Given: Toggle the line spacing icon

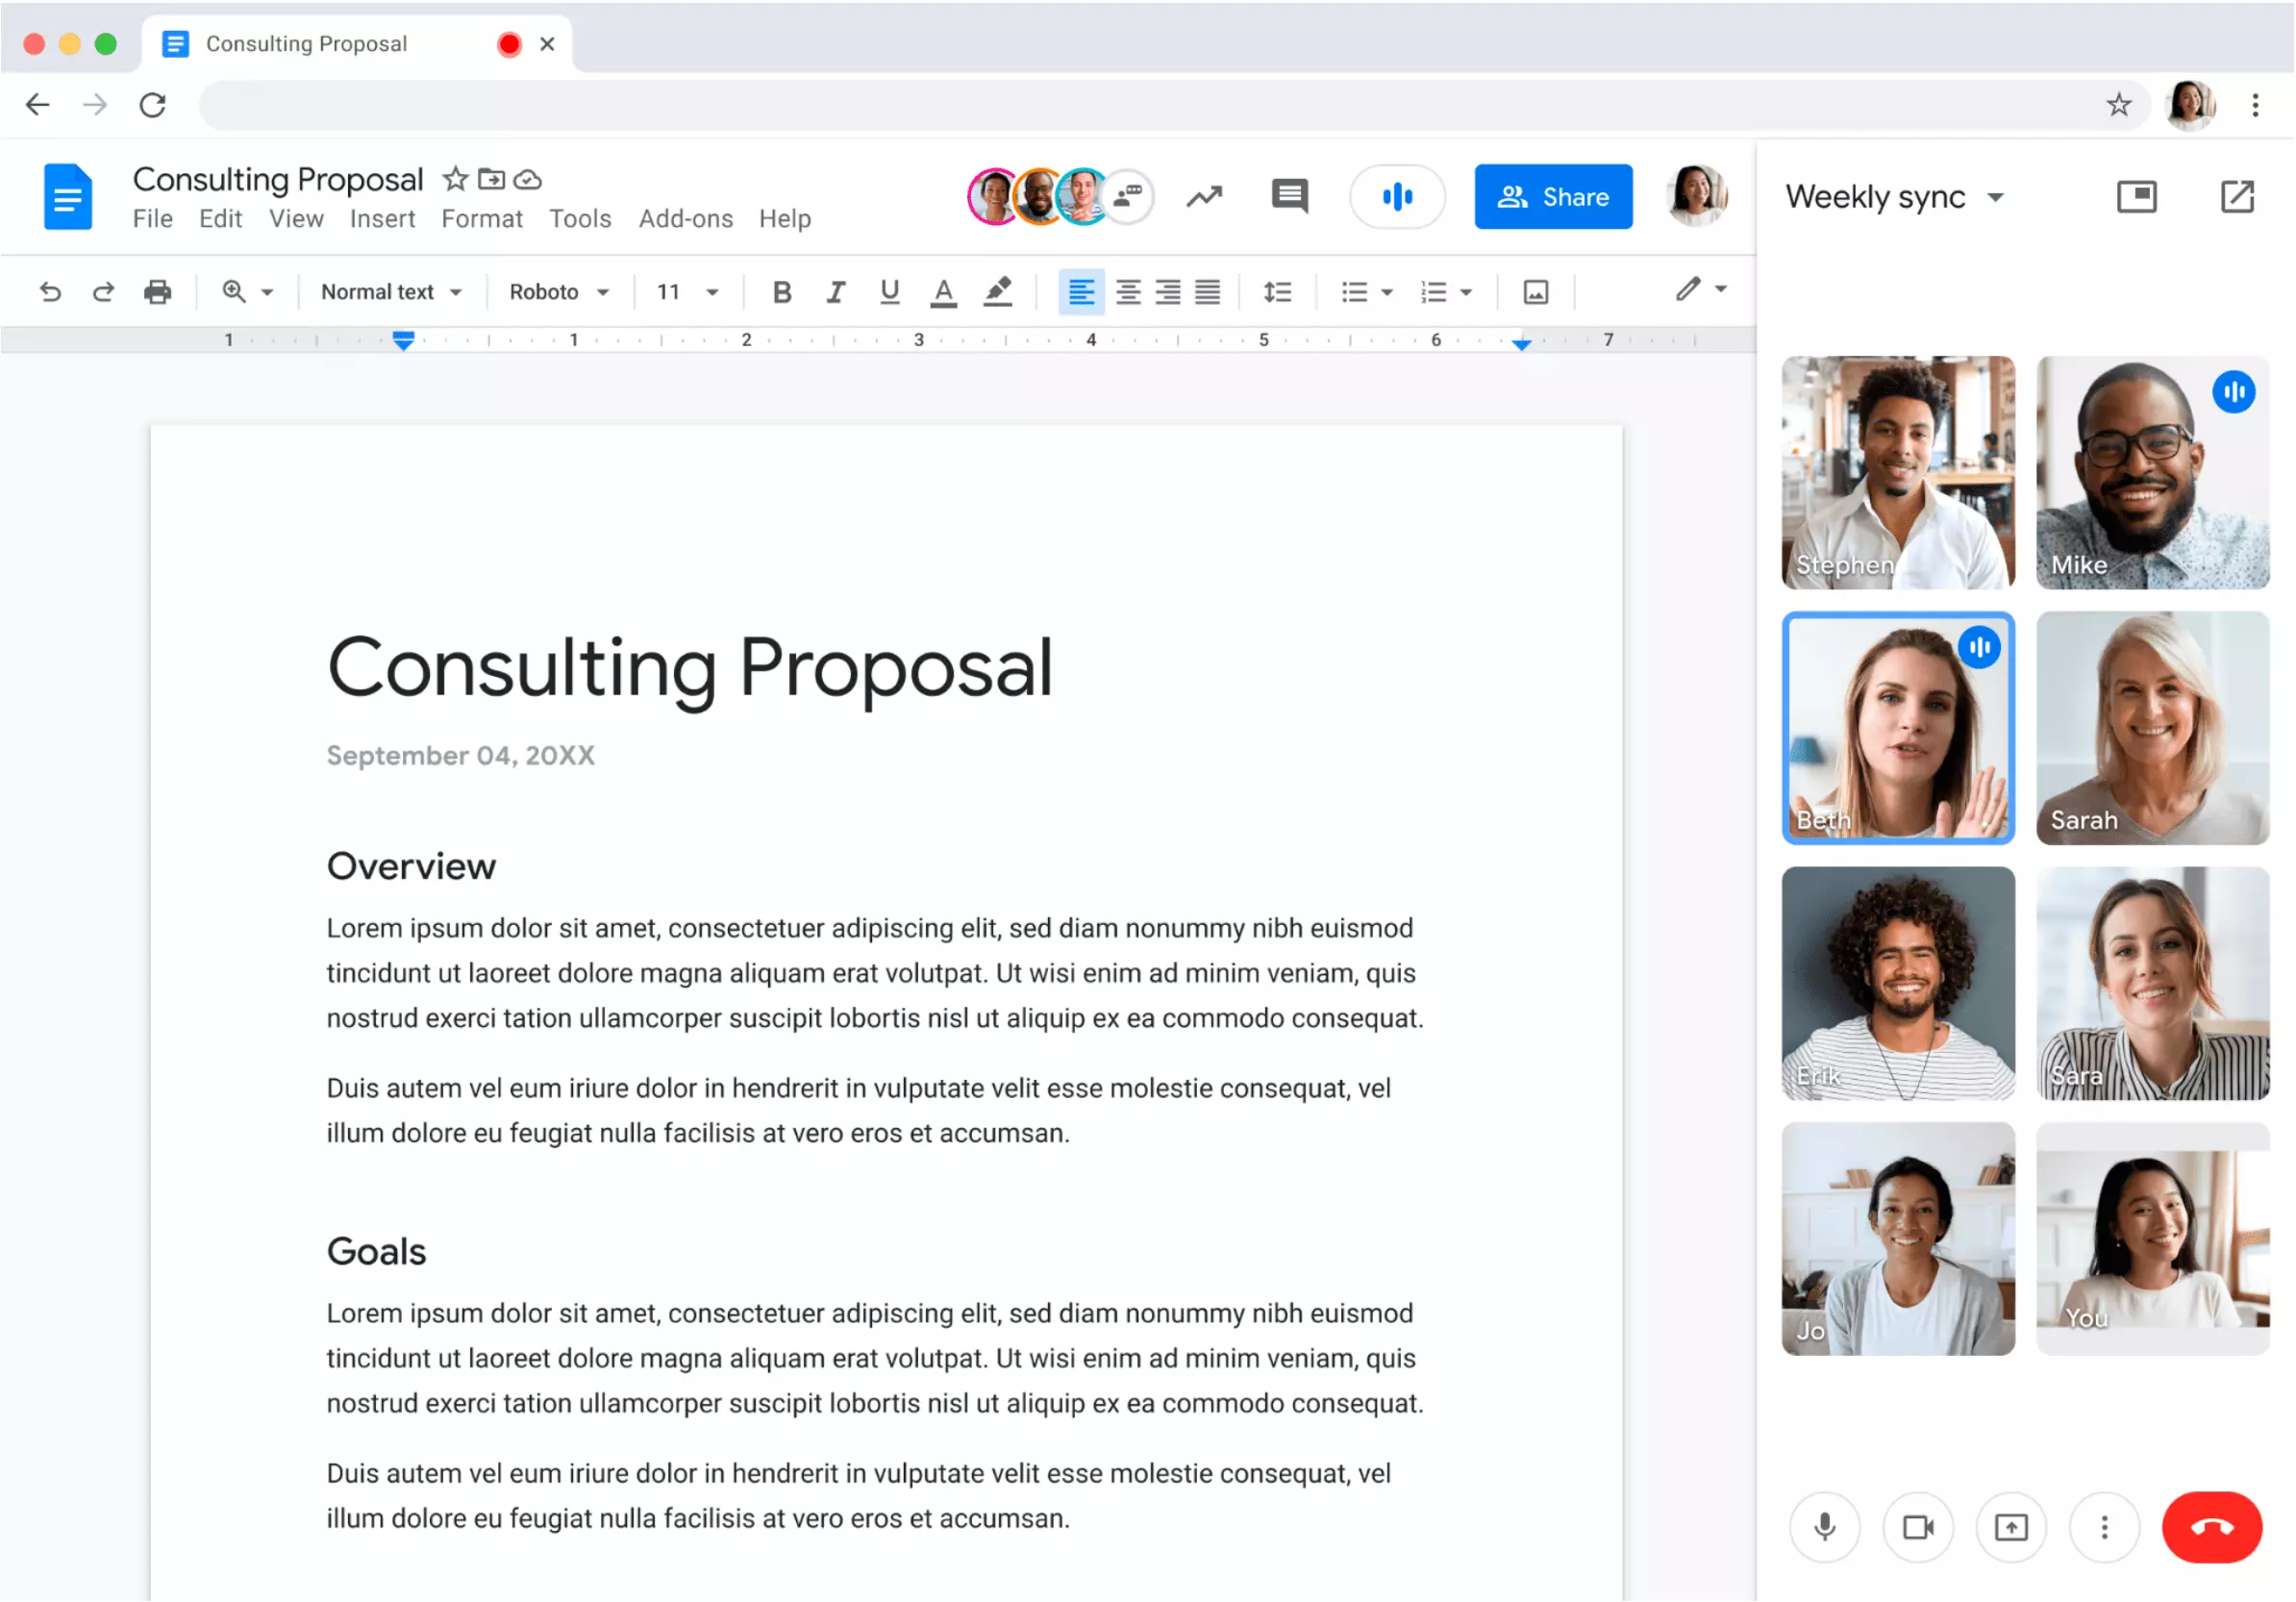Looking at the screenshot, I should click(x=1277, y=291).
